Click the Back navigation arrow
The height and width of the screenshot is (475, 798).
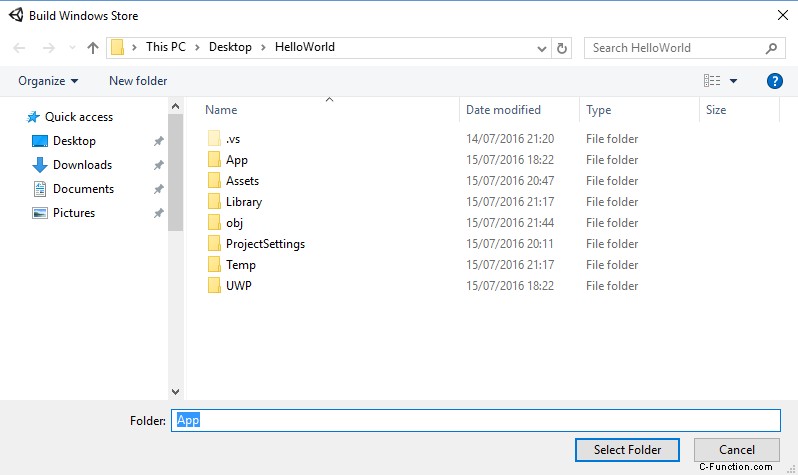click(x=19, y=48)
